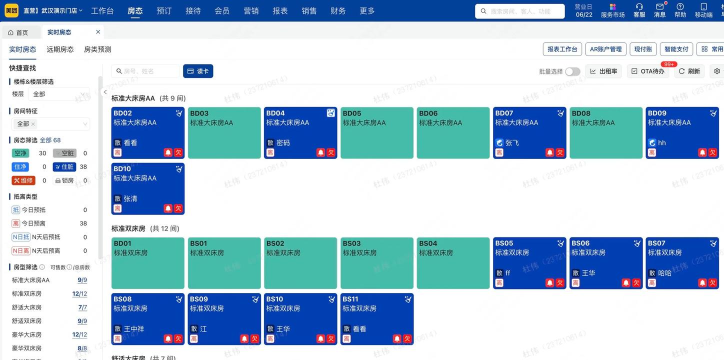The height and width of the screenshot is (360, 724).
Task: Click the 欠 badge on room BD04
Action: [x=331, y=153]
